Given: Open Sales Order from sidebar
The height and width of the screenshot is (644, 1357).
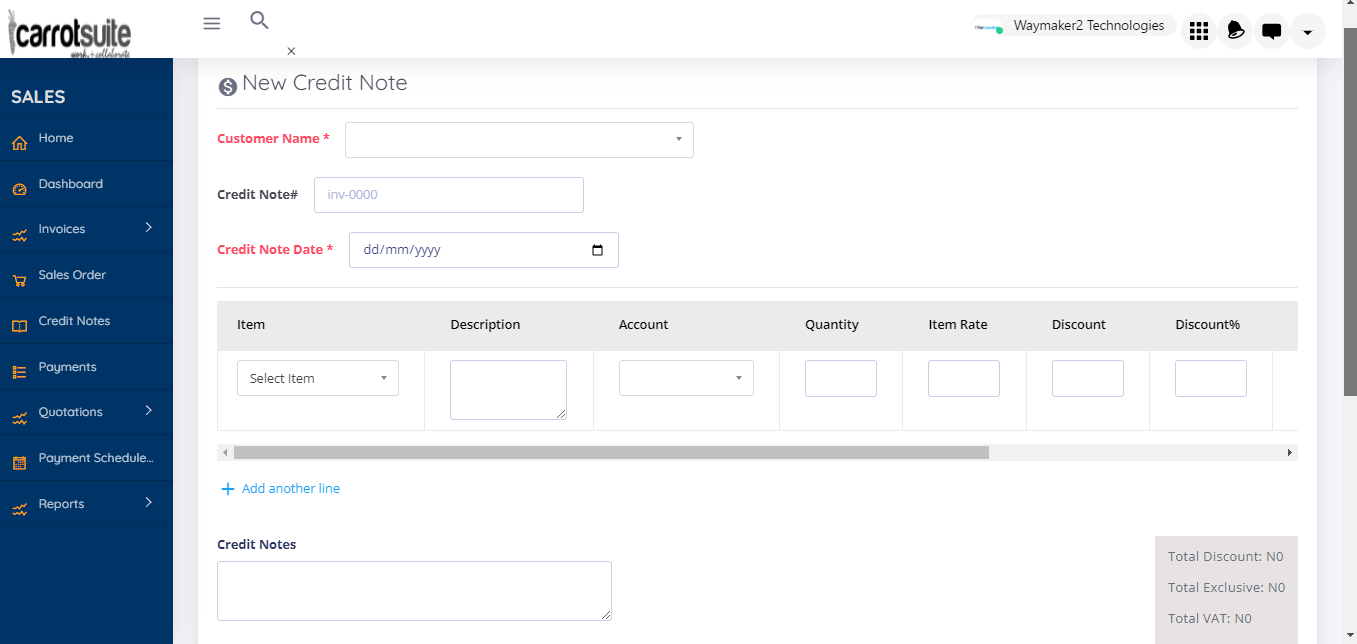Looking at the screenshot, I should [x=72, y=275].
